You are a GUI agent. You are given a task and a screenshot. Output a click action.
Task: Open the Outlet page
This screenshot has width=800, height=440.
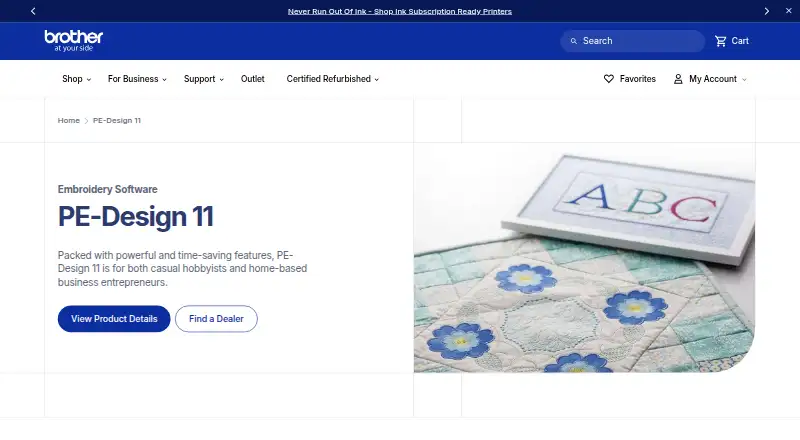pos(253,79)
